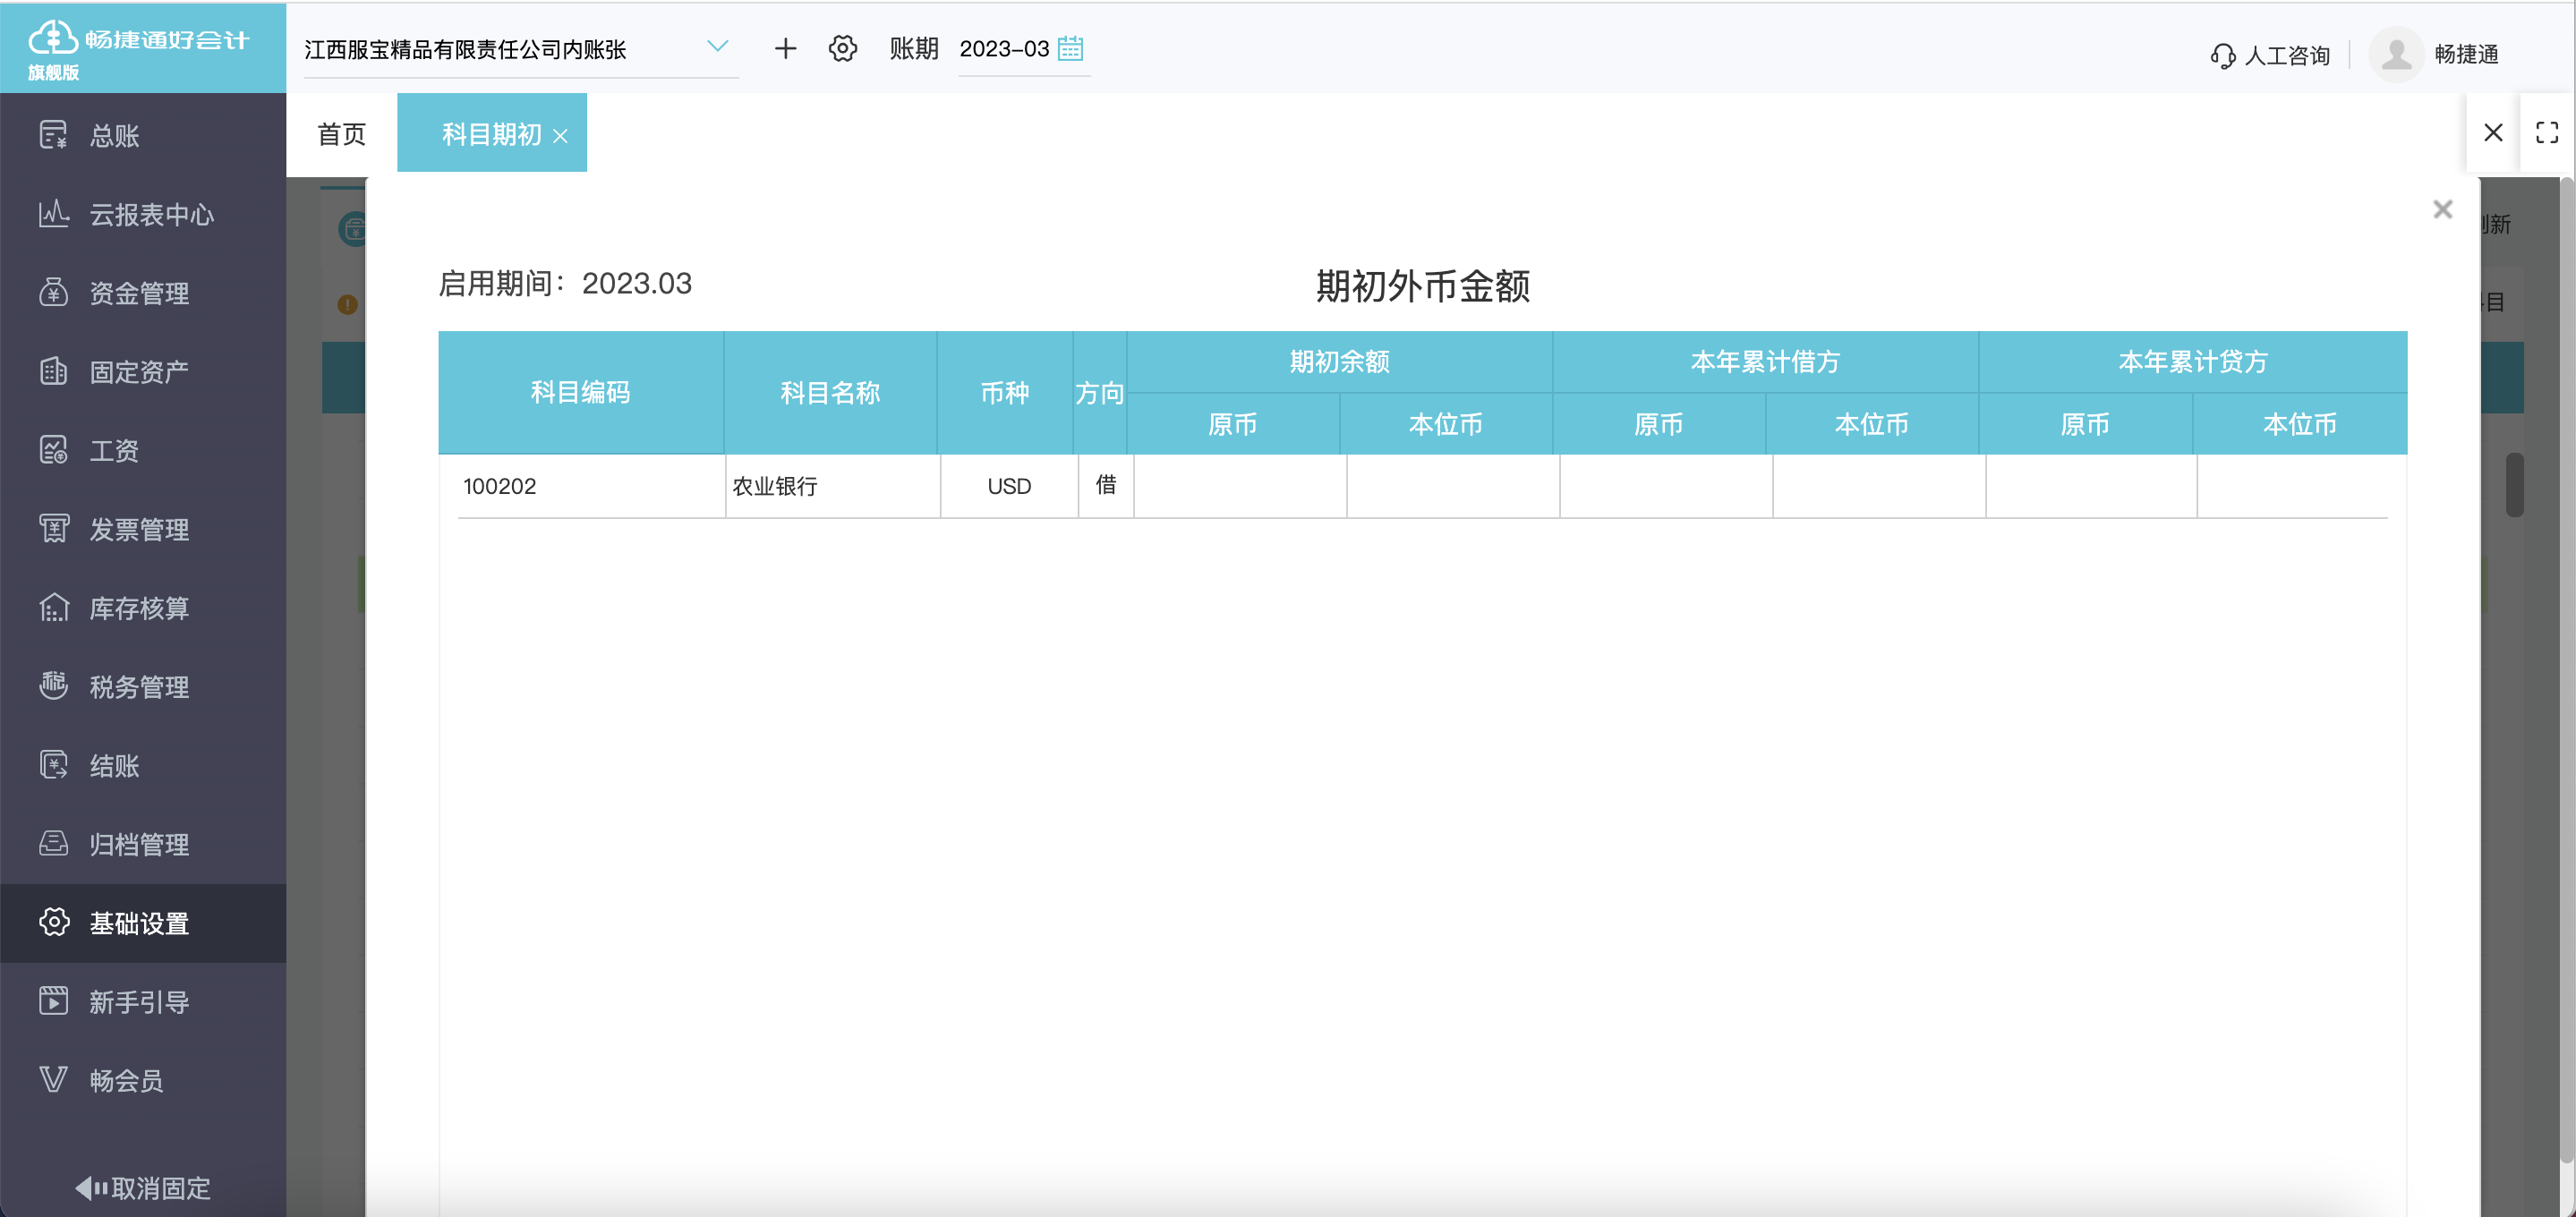Open 税务管理 module icon
The image size is (2576, 1217).
pos(55,686)
